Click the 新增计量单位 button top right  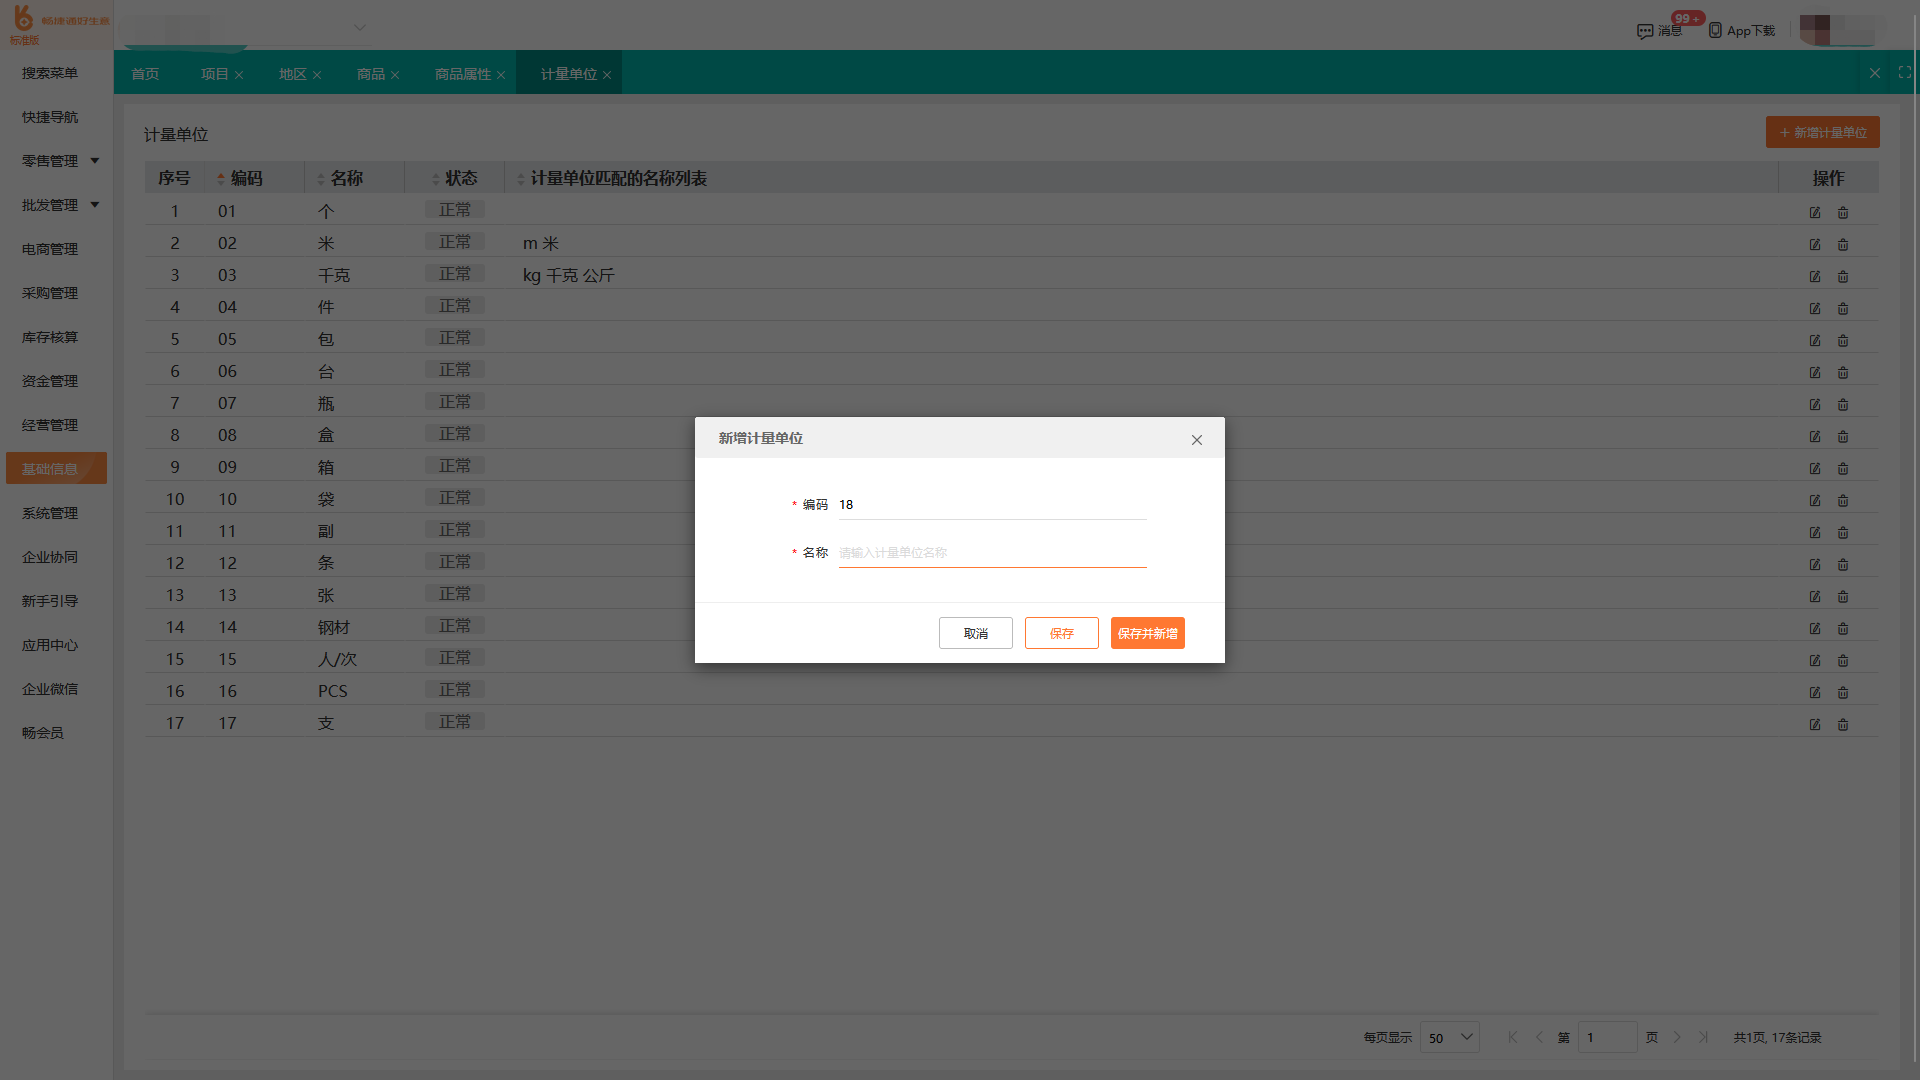coord(1822,132)
